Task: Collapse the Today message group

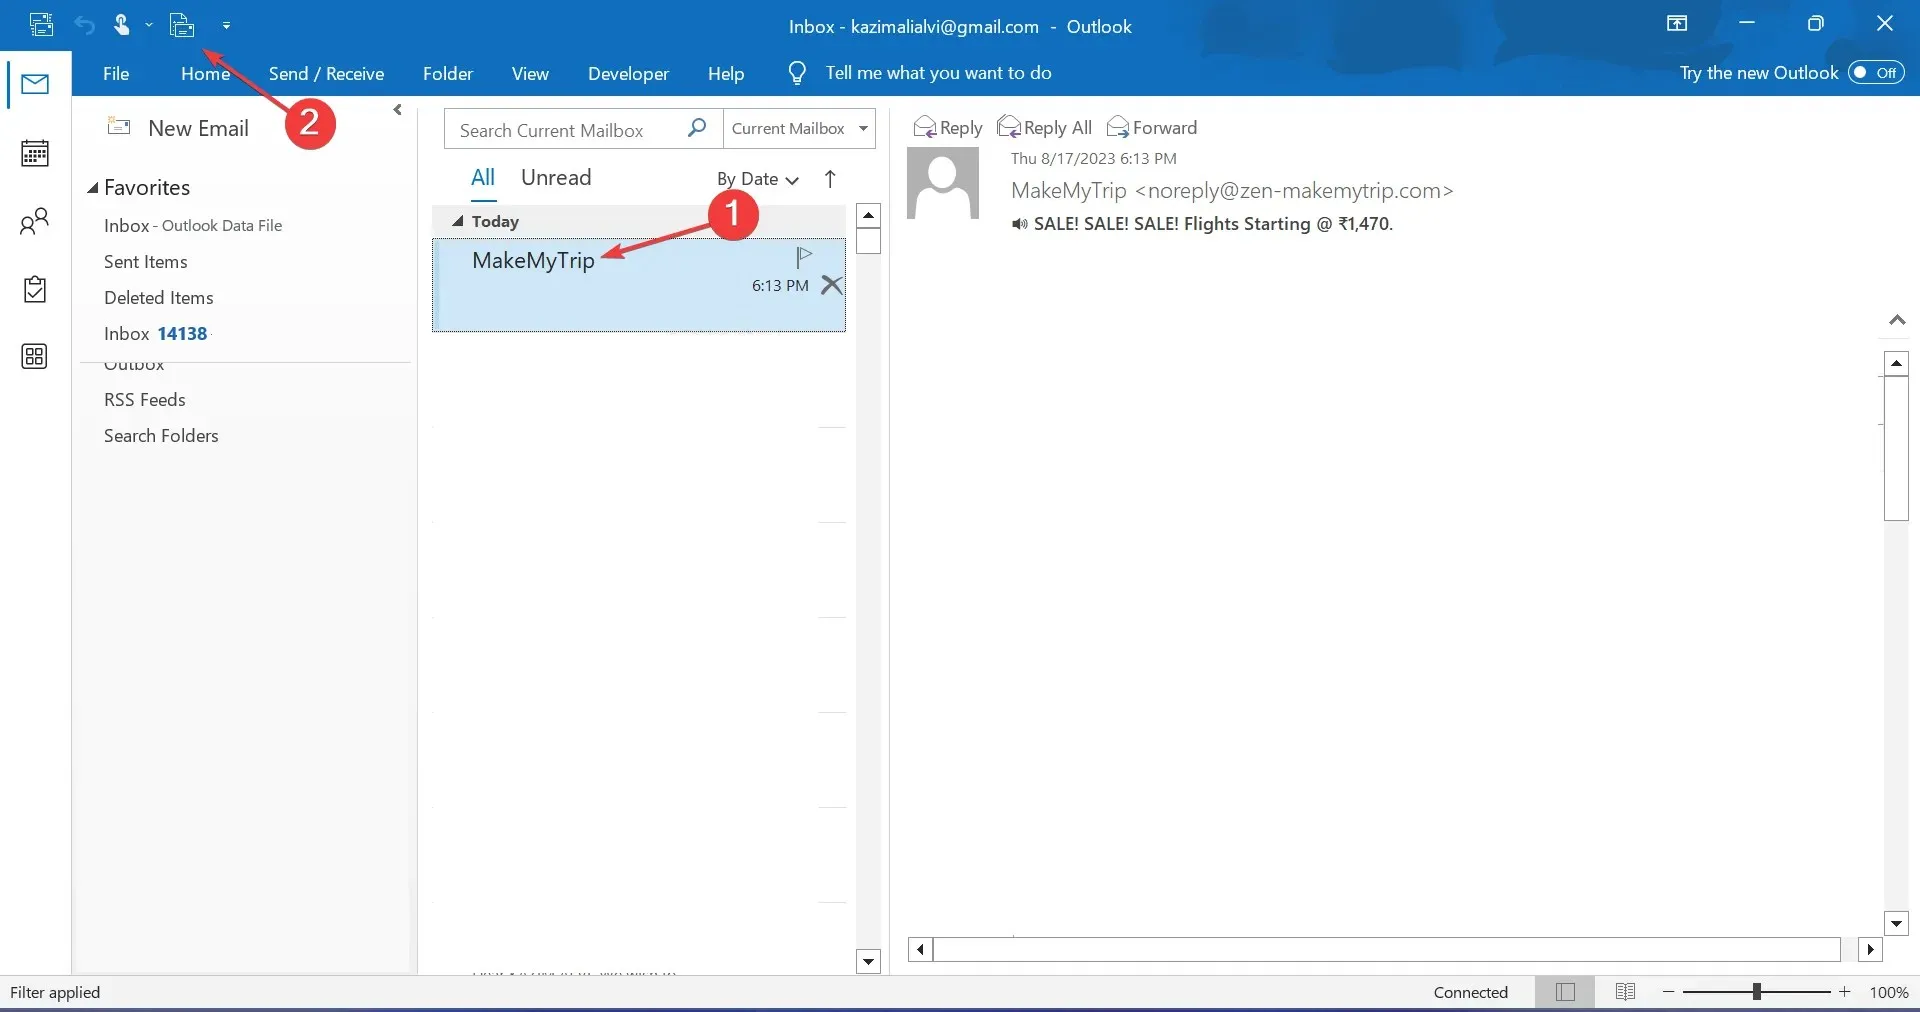Action: click(x=458, y=222)
